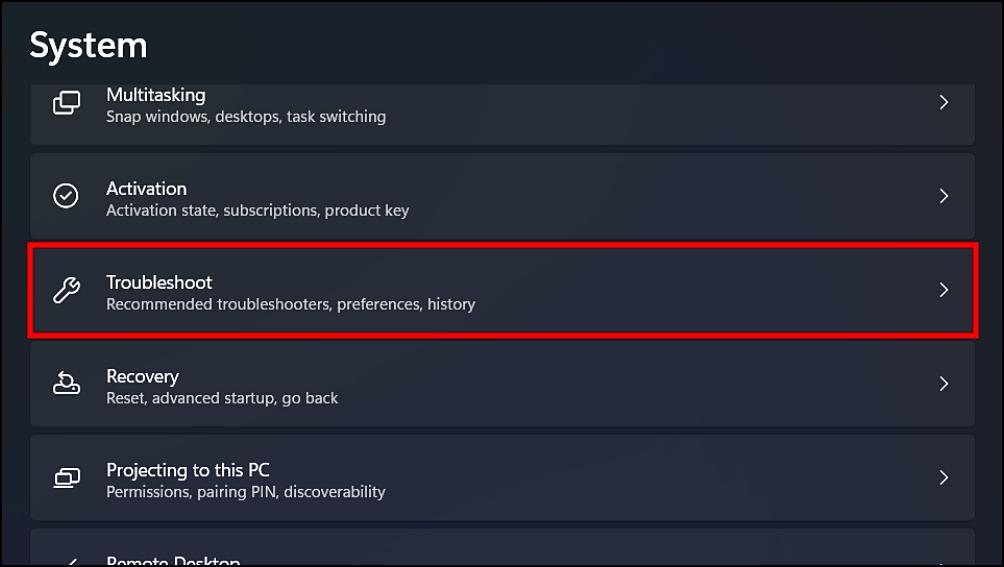Click the Recovery drive icon
The image size is (1004, 567).
pos(67,383)
